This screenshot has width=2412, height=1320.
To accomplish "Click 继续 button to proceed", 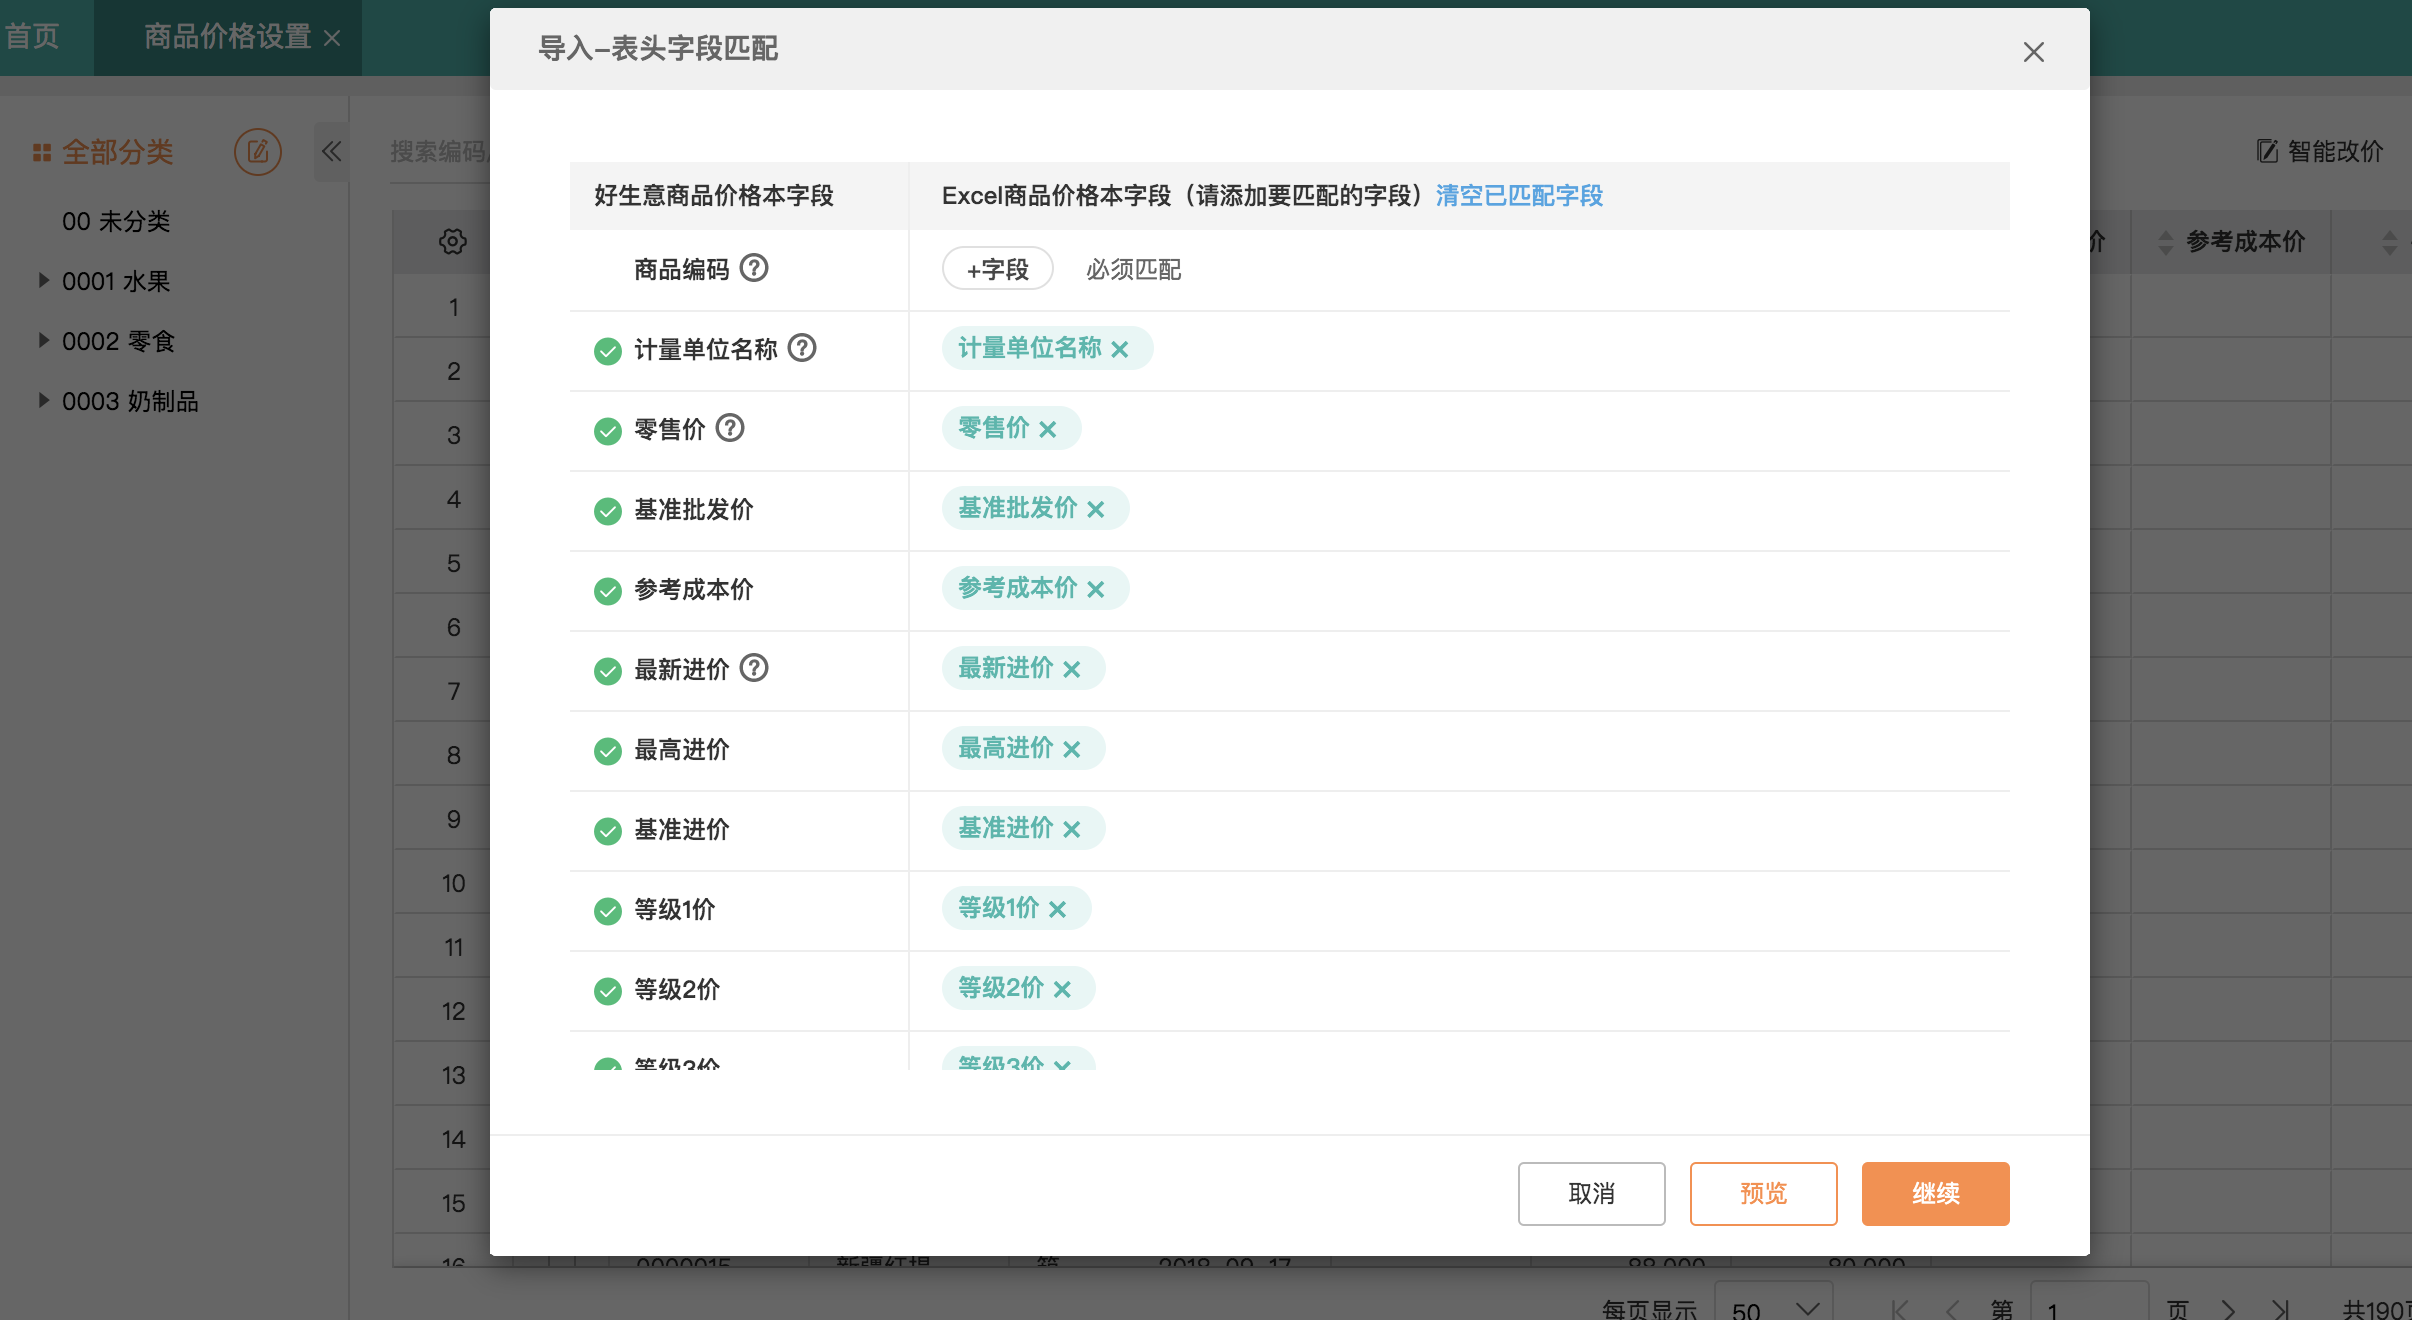I will click(x=1937, y=1193).
